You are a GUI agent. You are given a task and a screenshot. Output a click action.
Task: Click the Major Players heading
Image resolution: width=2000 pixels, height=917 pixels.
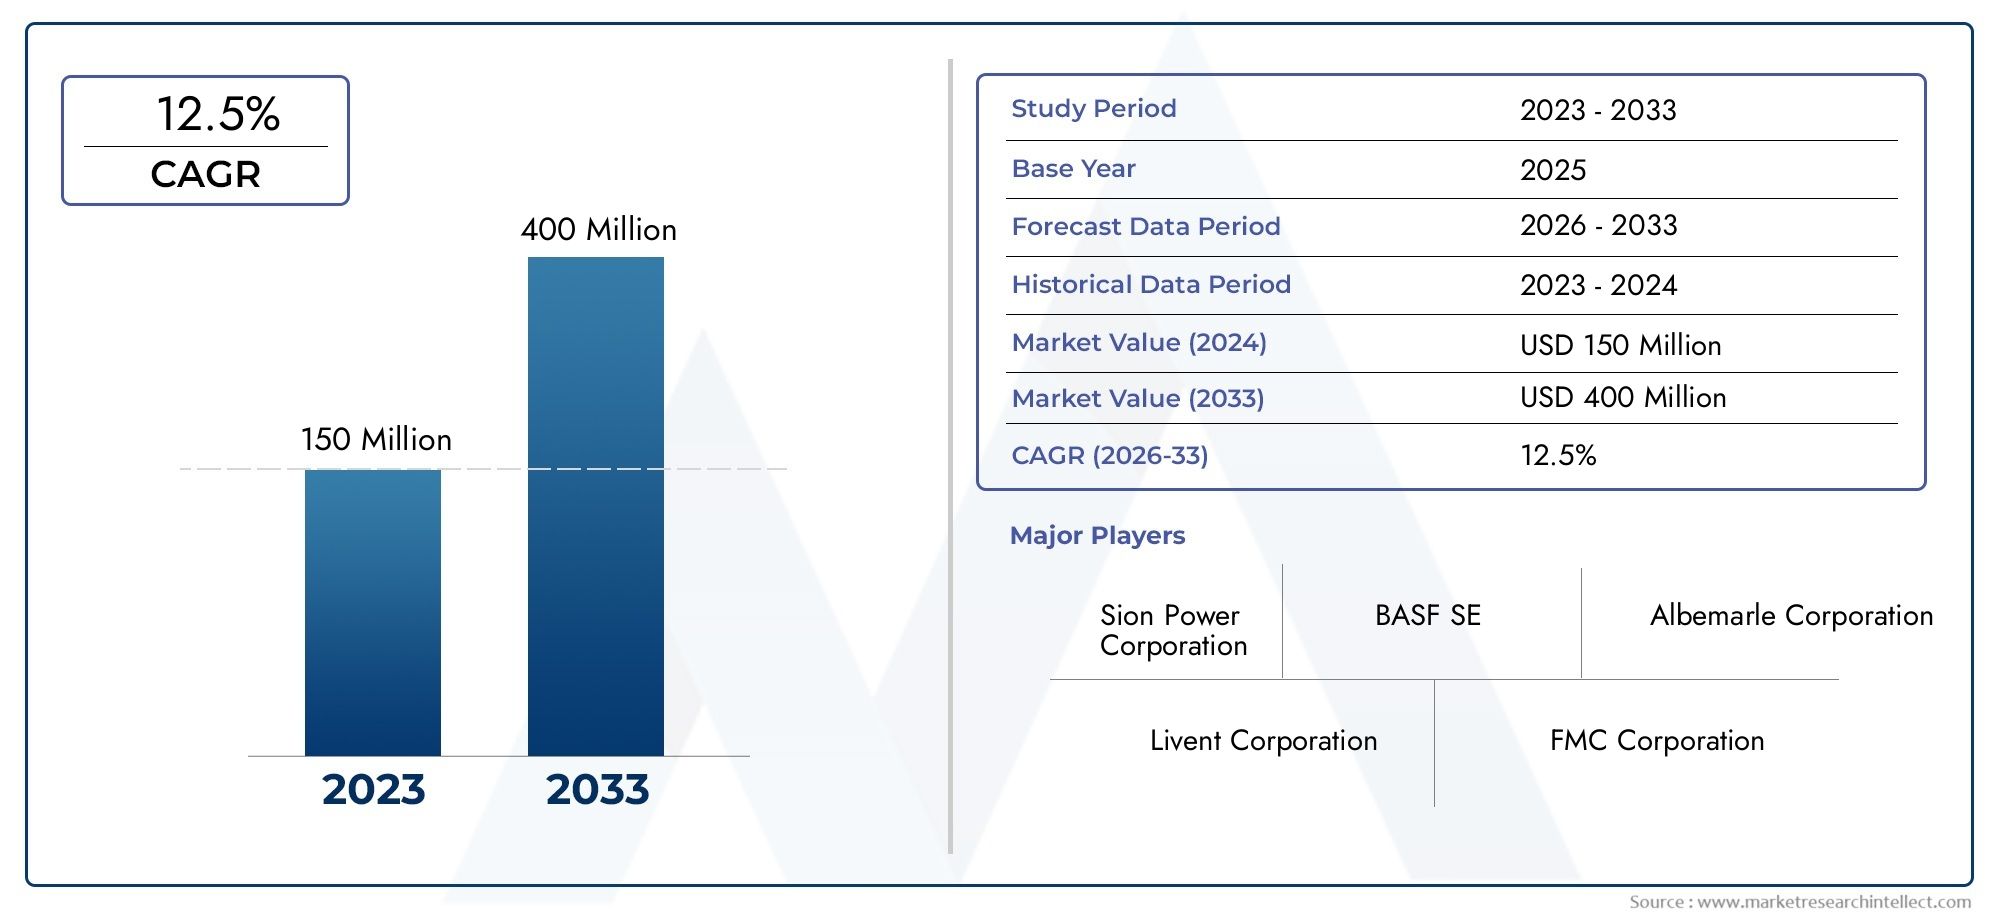[1097, 535]
